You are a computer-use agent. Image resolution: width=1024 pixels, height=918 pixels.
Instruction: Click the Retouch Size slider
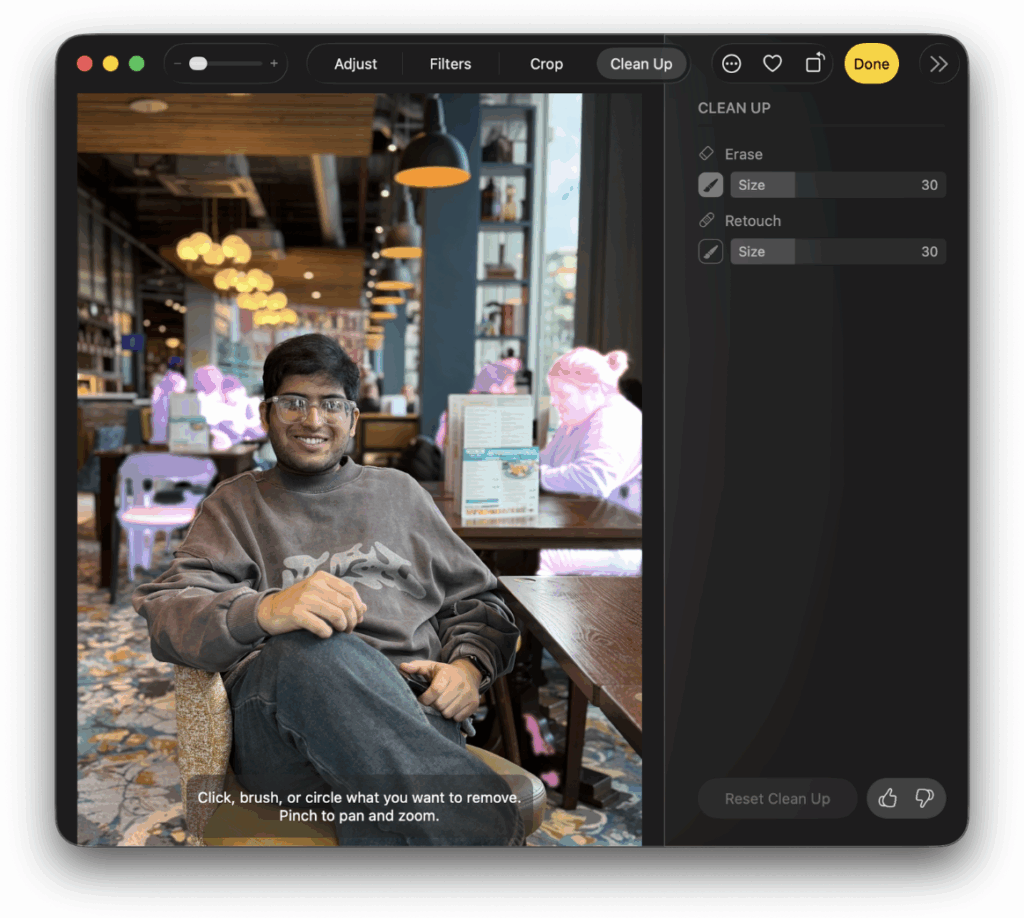point(837,252)
